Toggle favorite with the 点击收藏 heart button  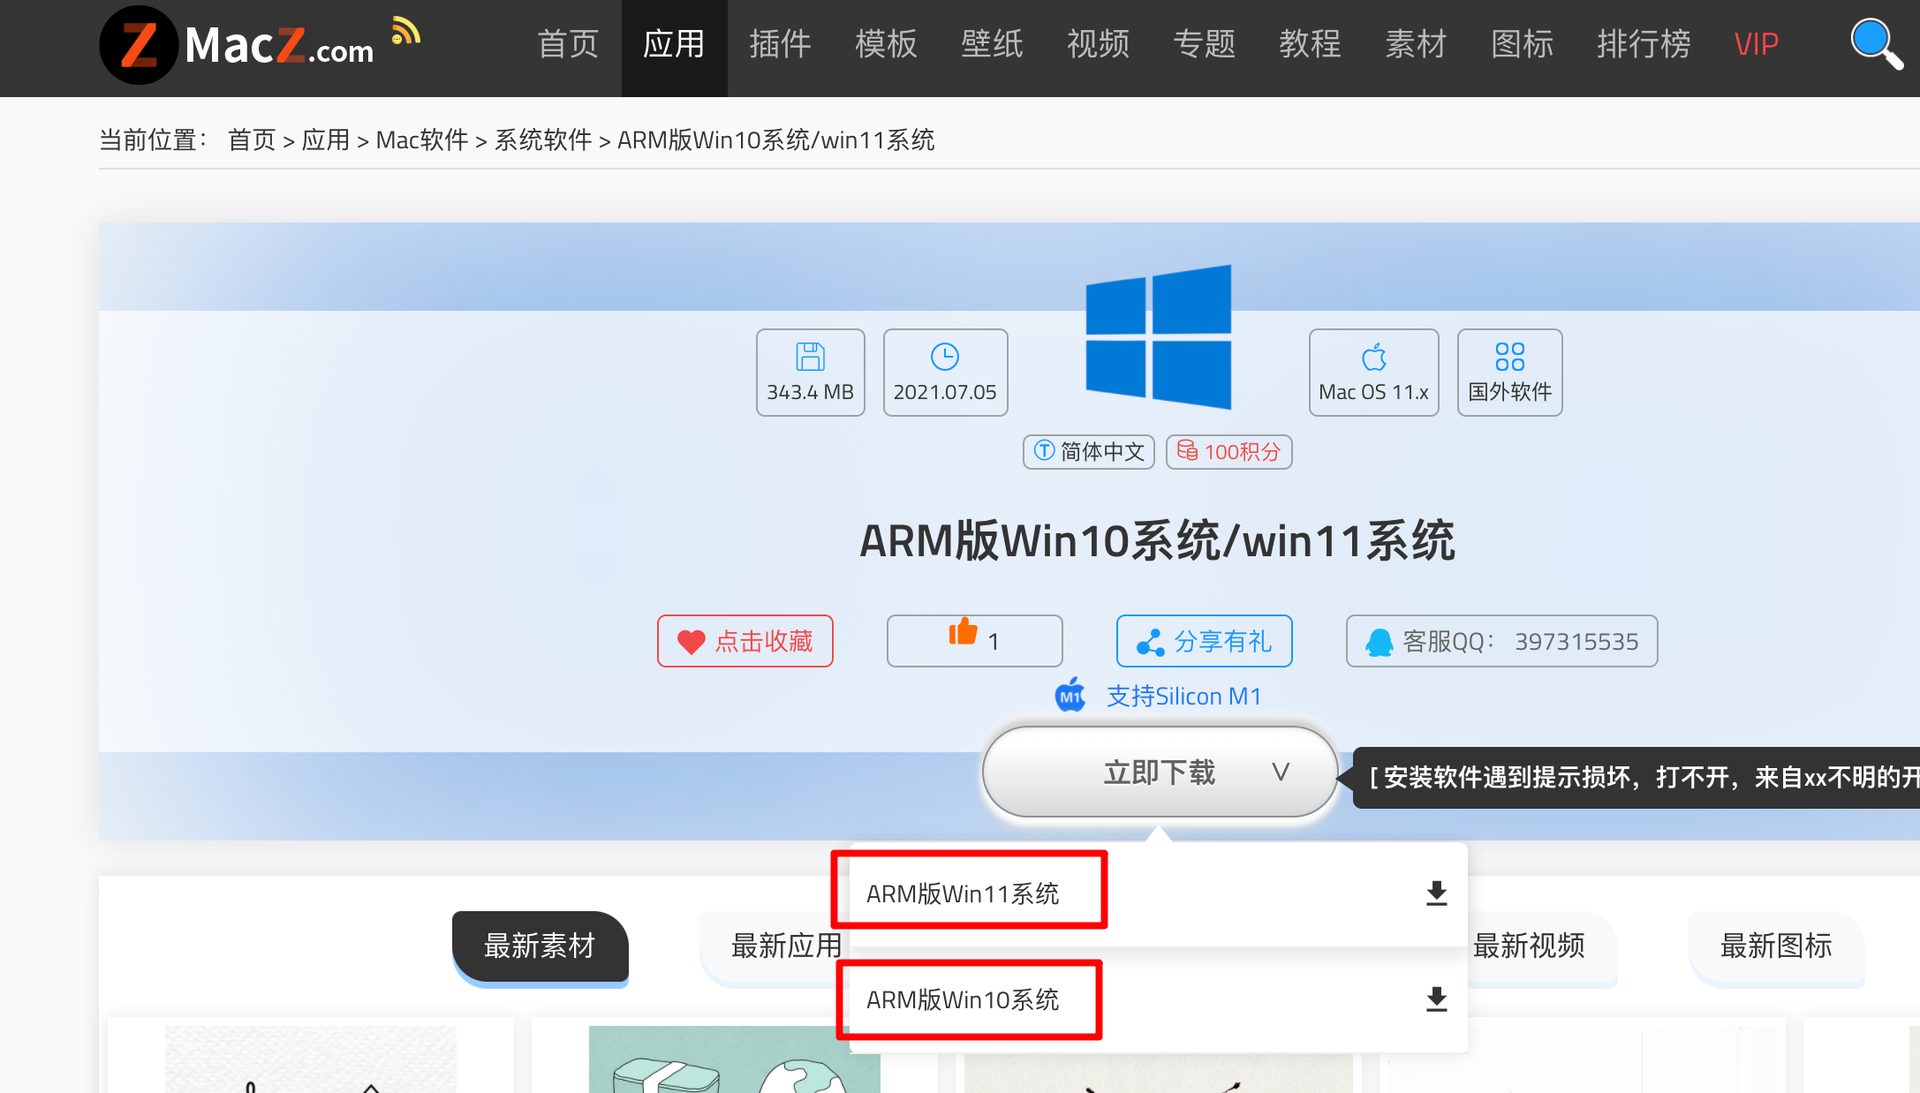[745, 641]
